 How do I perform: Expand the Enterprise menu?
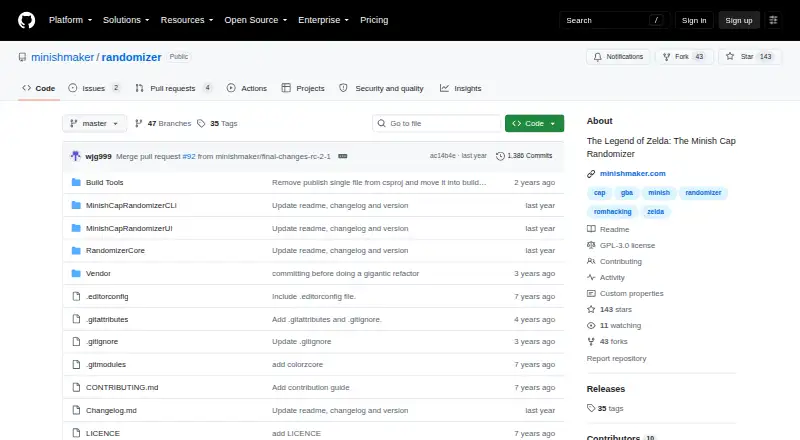323,20
